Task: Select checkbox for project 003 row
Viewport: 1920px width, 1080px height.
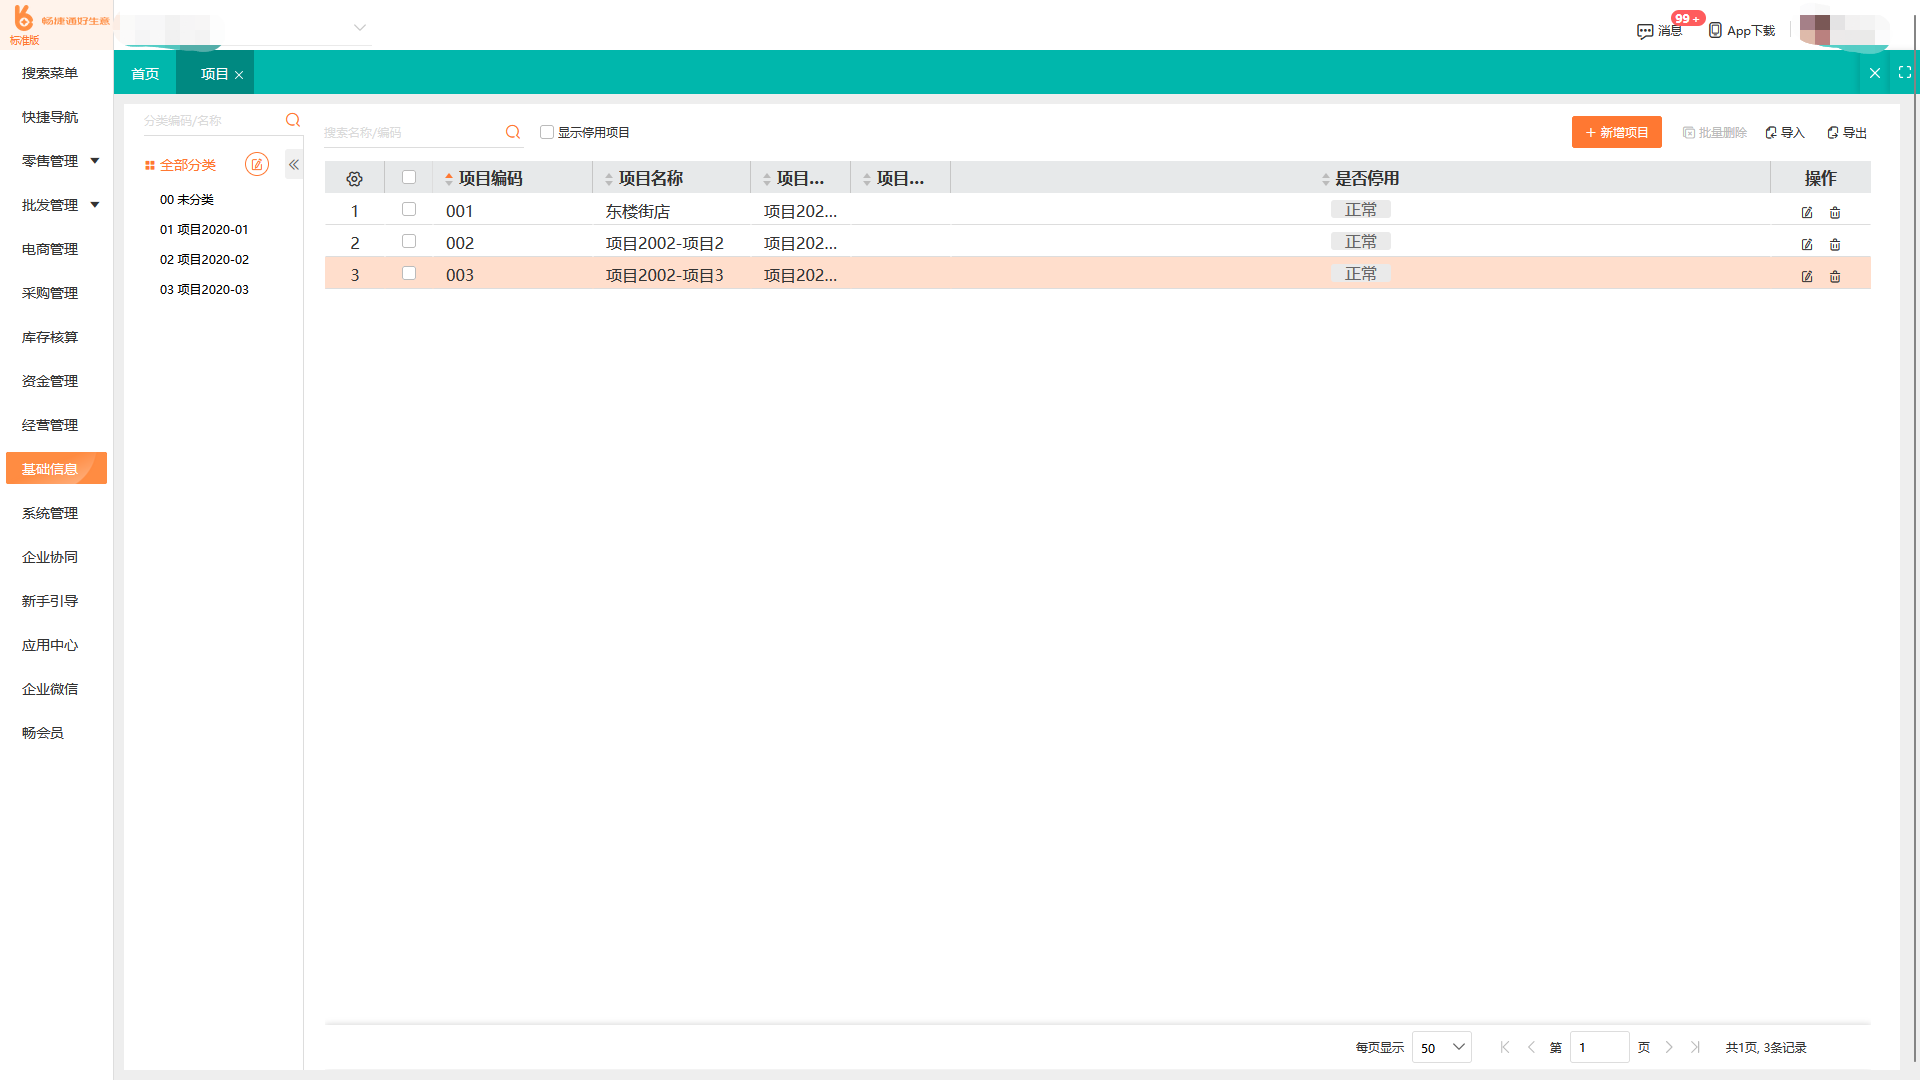Action: click(409, 273)
